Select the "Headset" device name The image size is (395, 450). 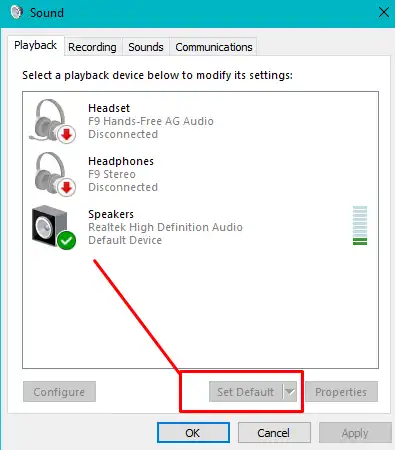(x=109, y=108)
